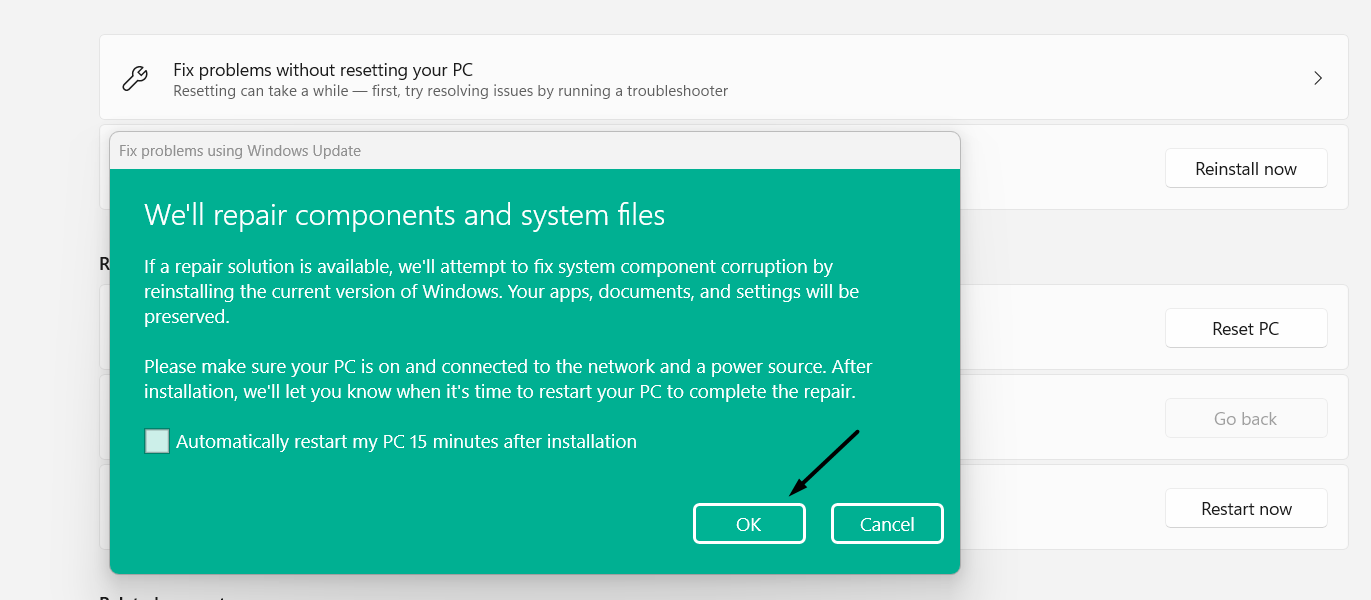Click Reinstall now to reinstall Windows
This screenshot has width=1371, height=600.
coord(1245,168)
